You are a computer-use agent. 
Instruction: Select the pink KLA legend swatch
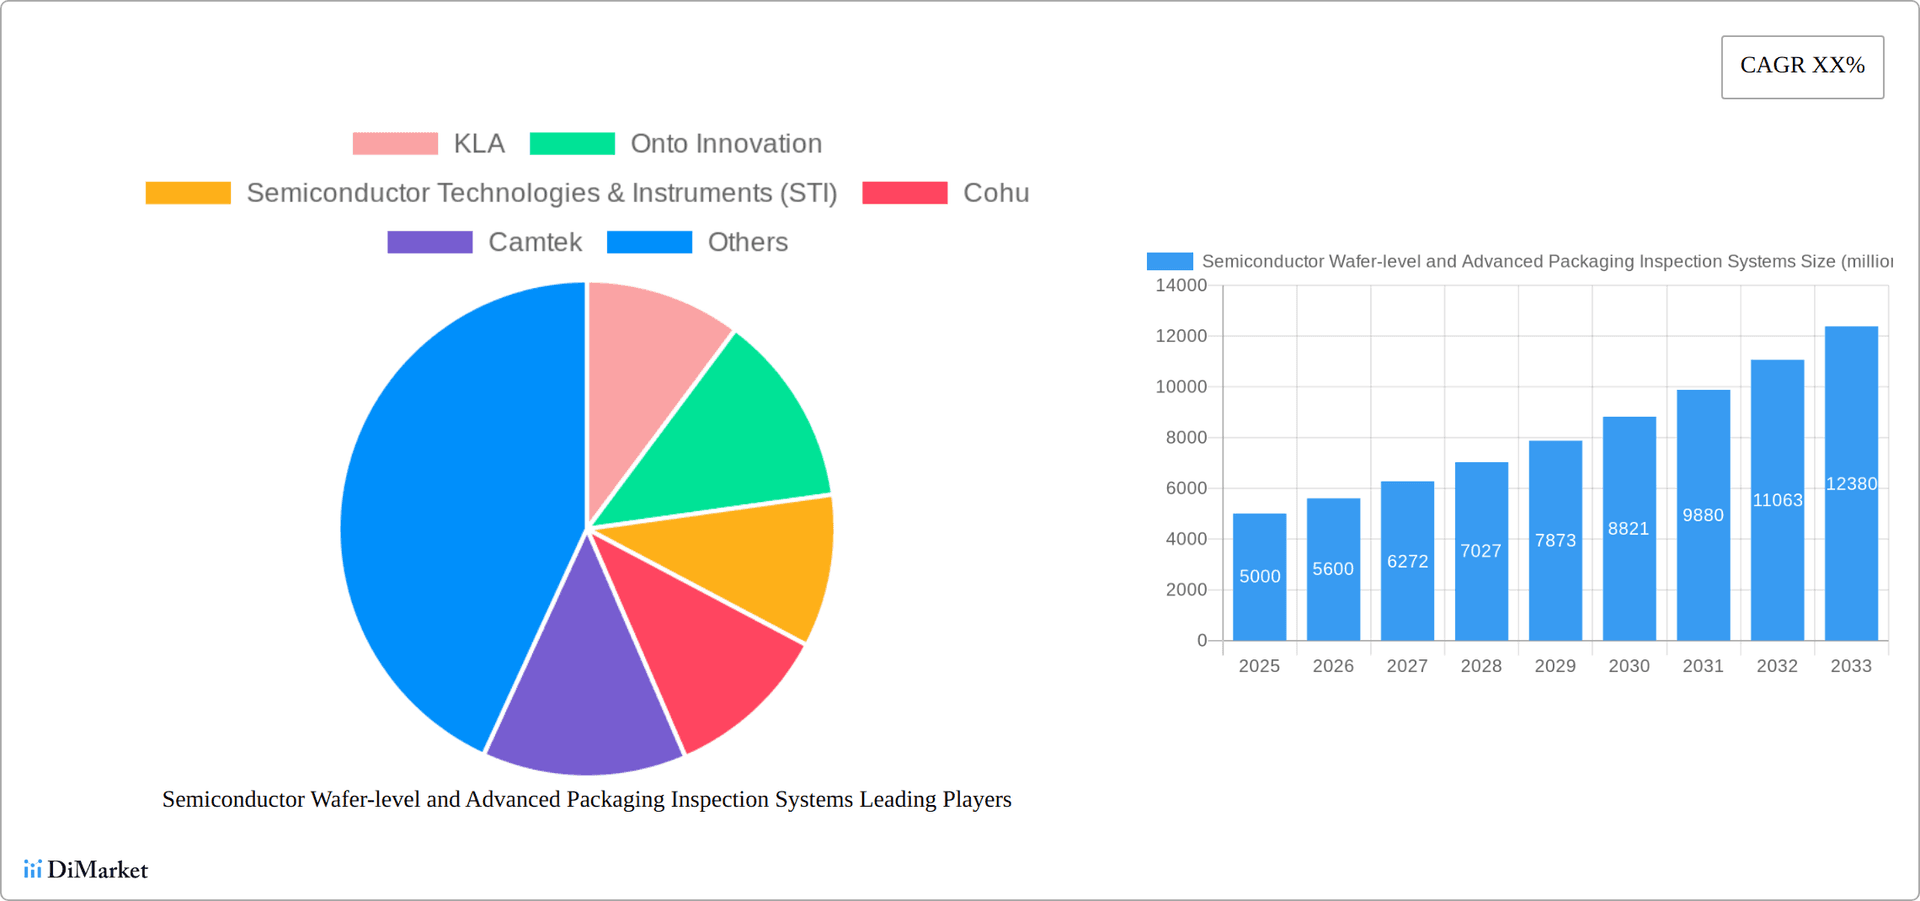click(x=394, y=143)
